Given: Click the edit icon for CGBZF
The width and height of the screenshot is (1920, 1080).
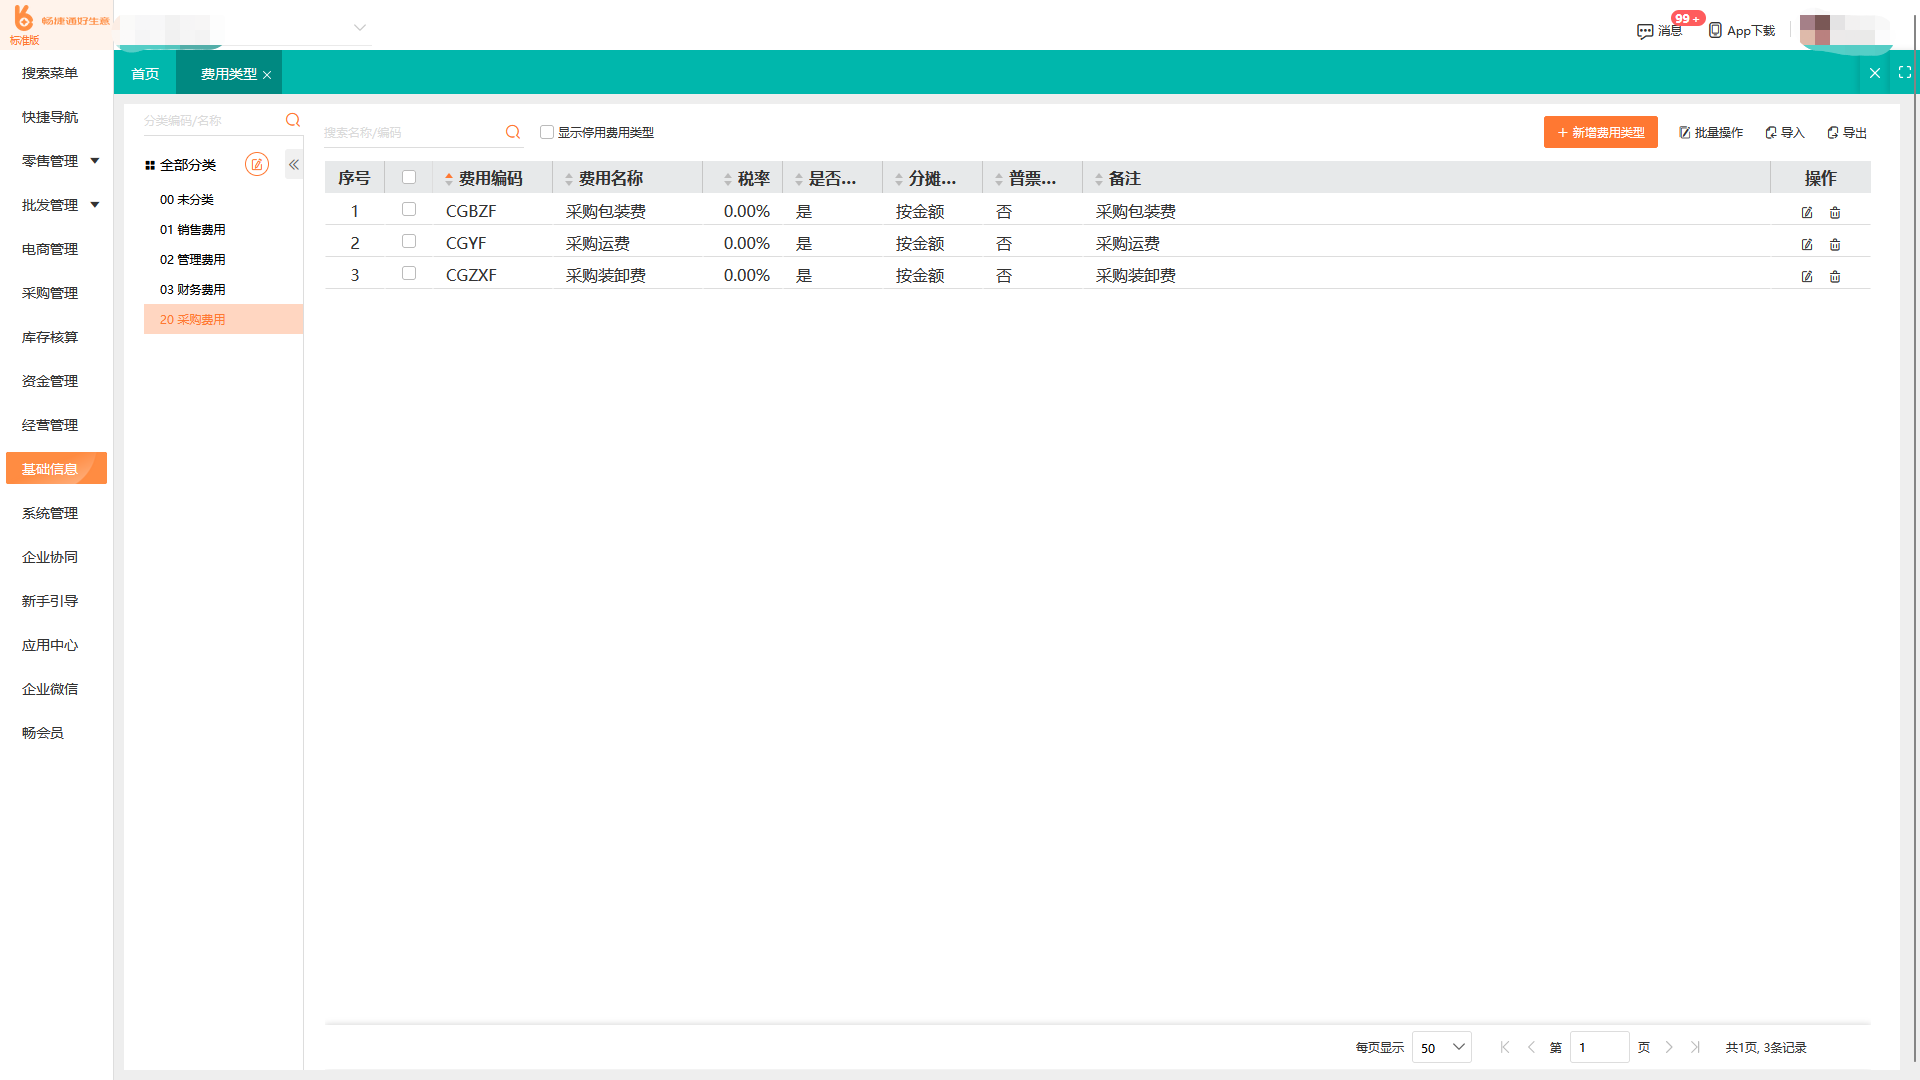Looking at the screenshot, I should point(1807,211).
